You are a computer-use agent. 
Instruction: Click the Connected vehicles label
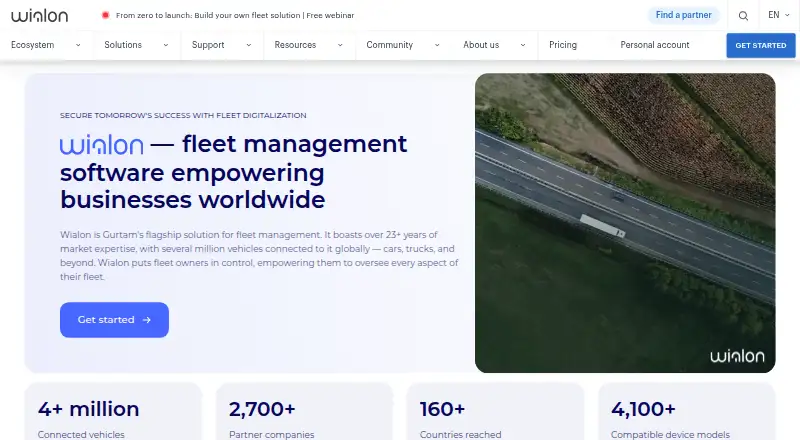(x=81, y=434)
